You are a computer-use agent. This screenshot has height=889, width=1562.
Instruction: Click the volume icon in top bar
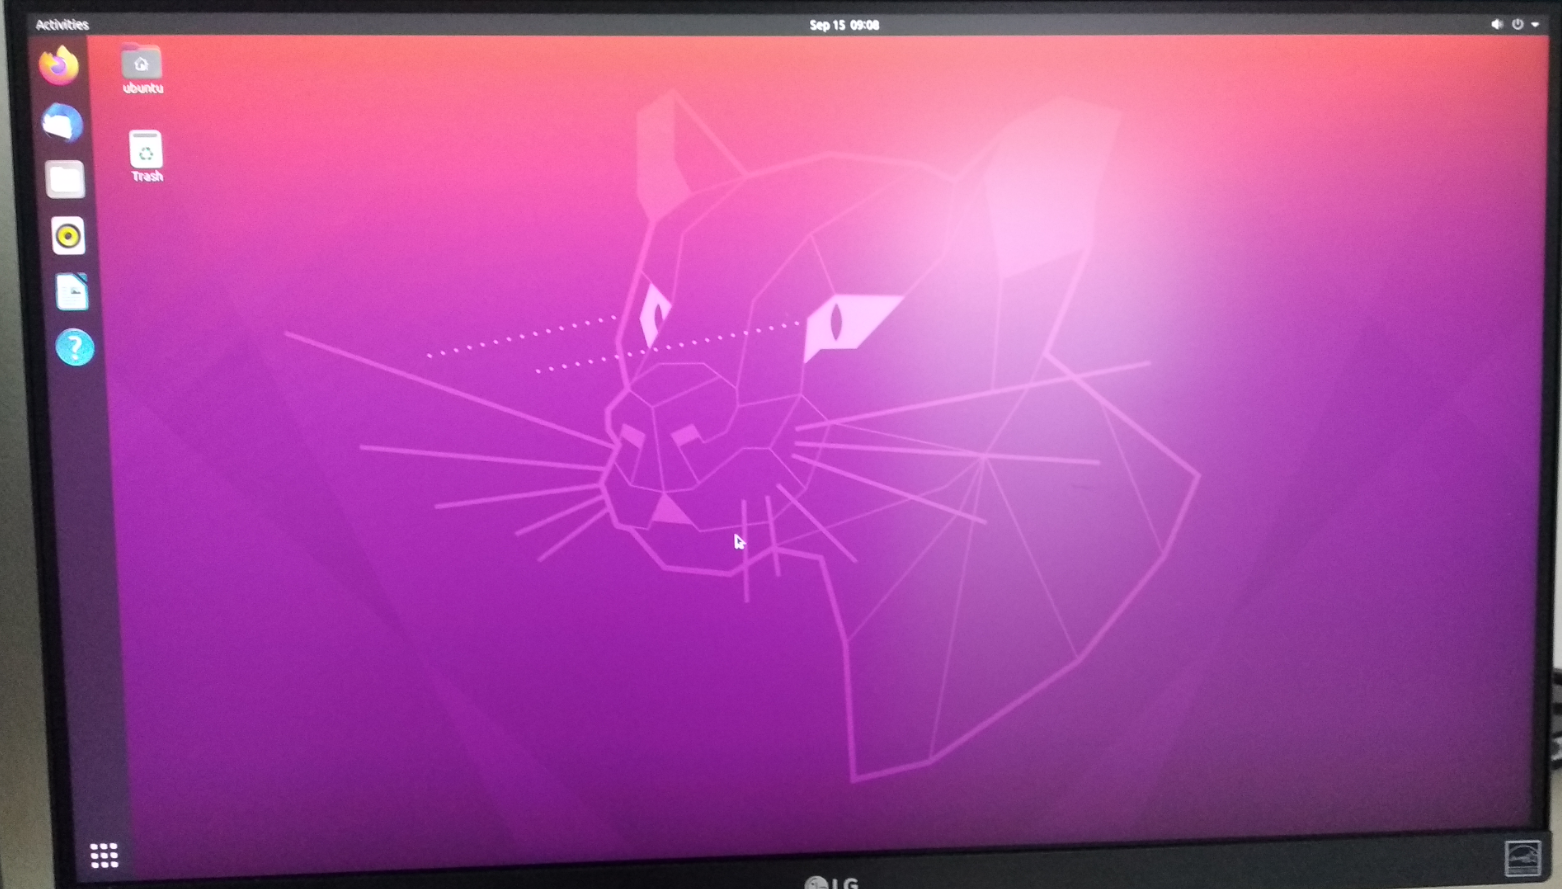point(1496,24)
